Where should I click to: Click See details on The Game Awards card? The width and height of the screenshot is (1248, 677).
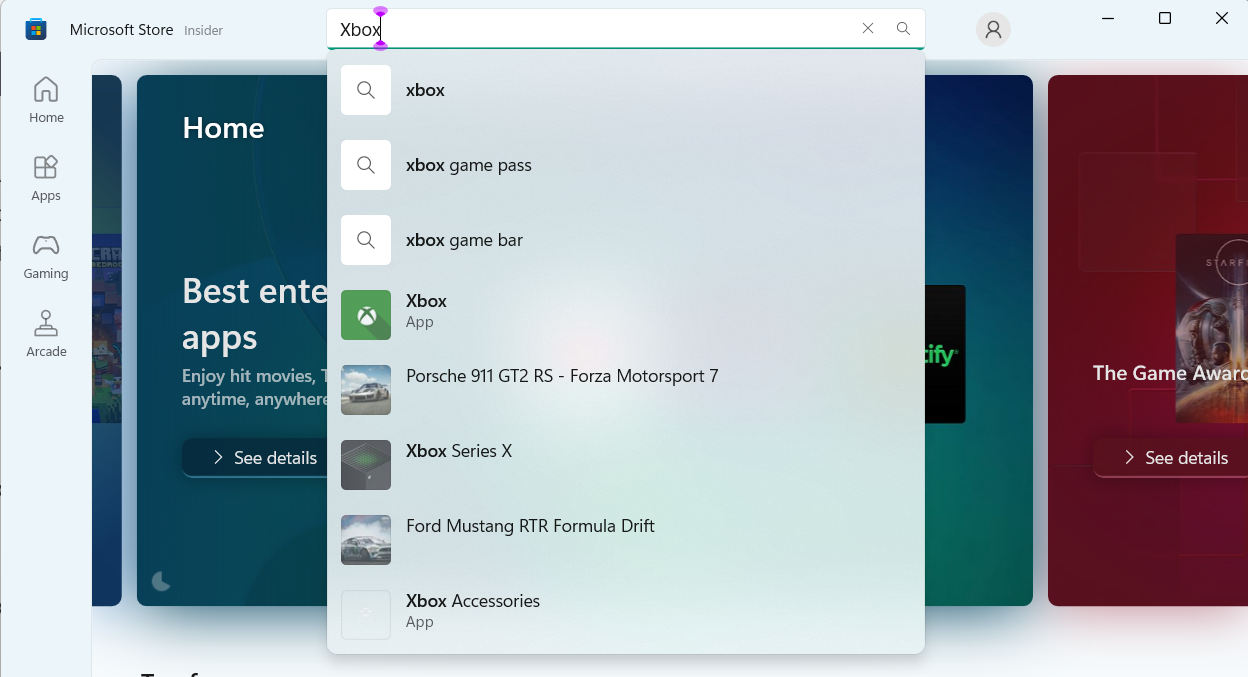tap(1171, 458)
